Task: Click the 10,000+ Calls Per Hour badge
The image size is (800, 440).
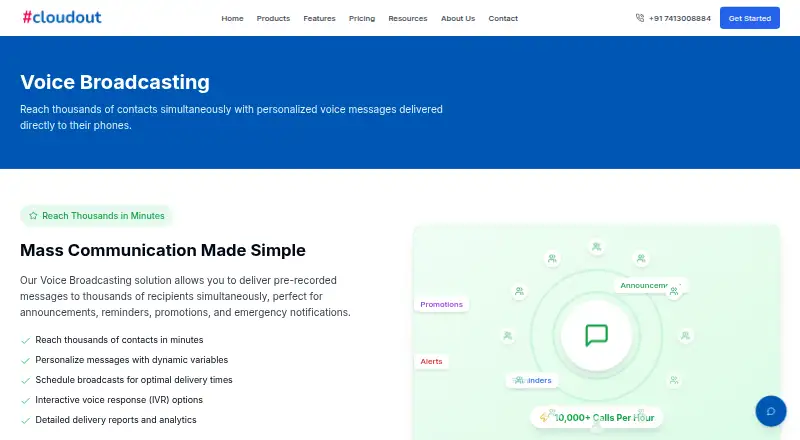Action: click(x=596, y=418)
